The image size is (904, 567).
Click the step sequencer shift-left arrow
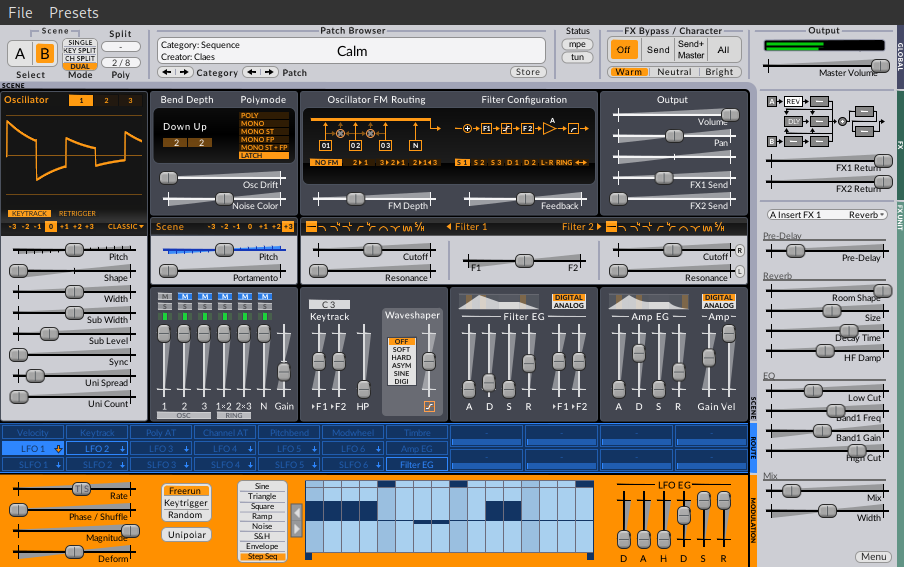[296, 512]
